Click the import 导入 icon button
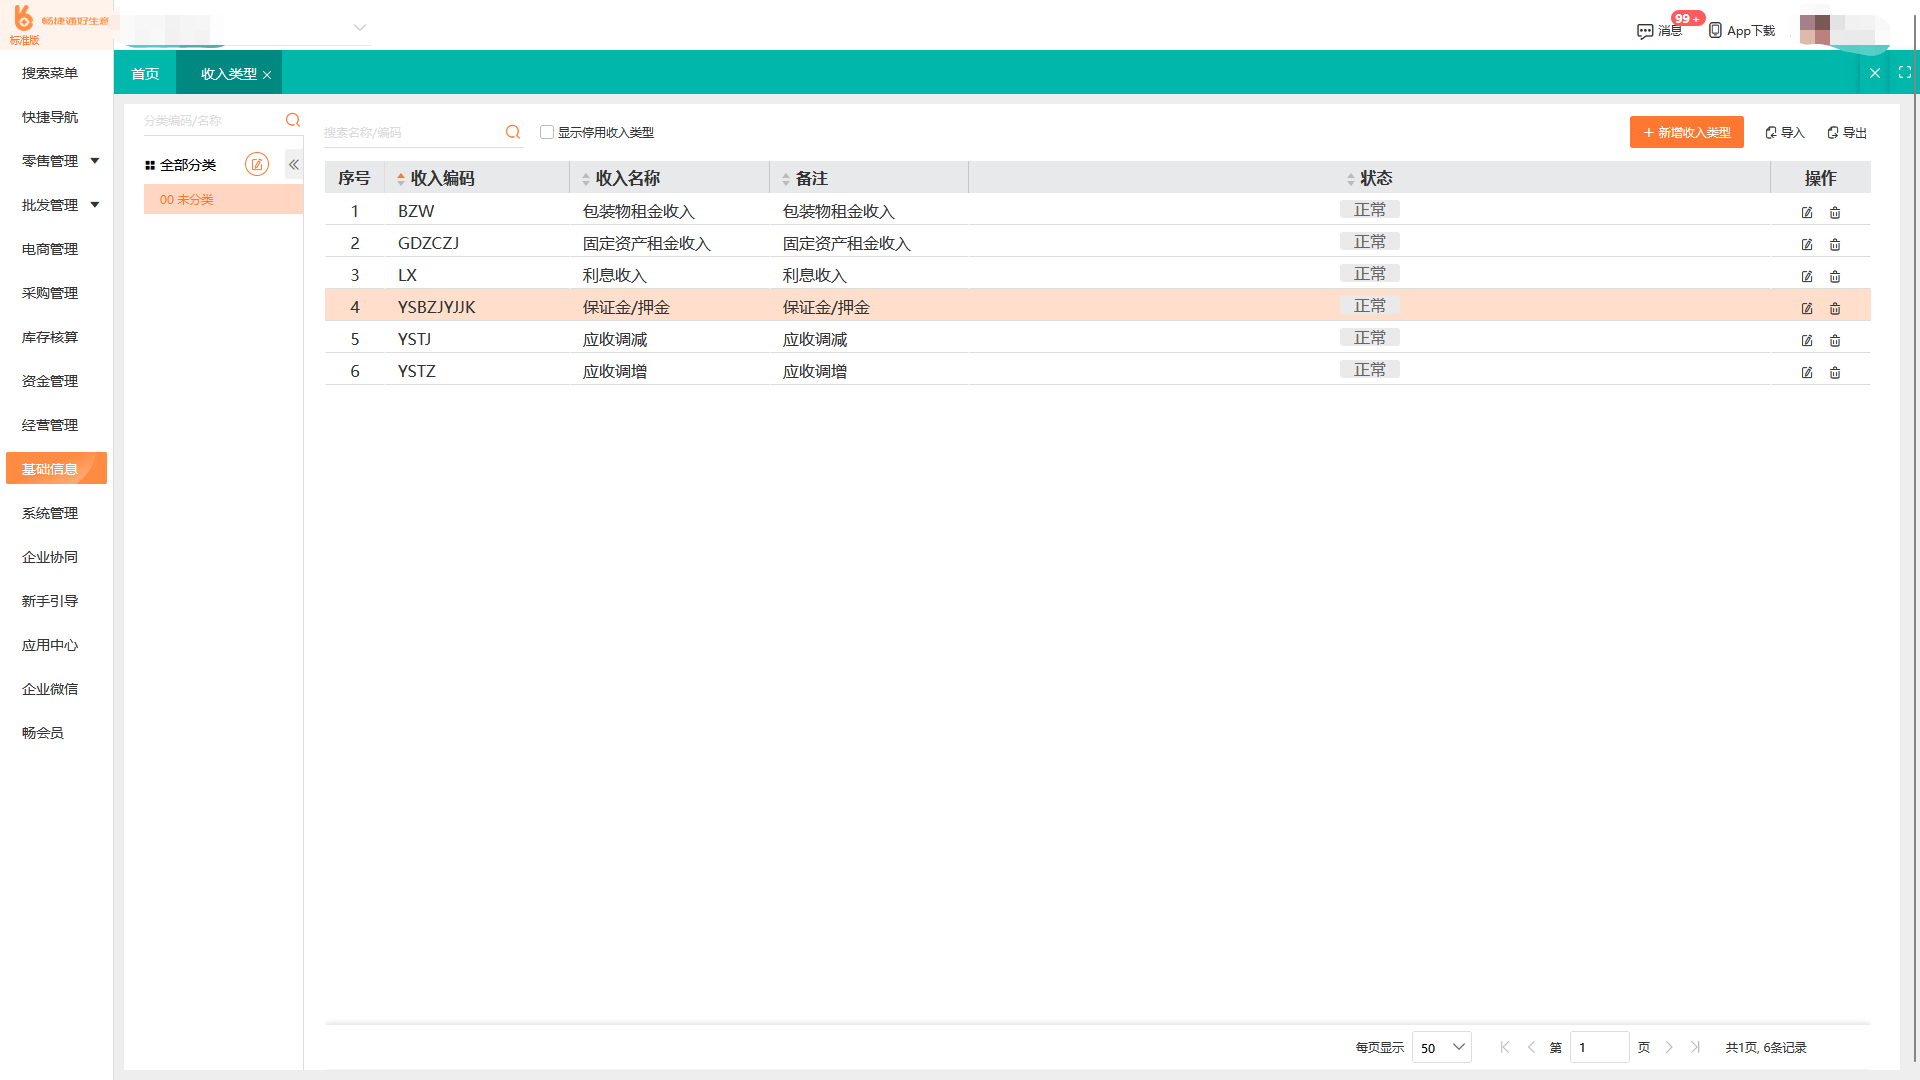Viewport: 1920px width, 1080px height. 1785,131
